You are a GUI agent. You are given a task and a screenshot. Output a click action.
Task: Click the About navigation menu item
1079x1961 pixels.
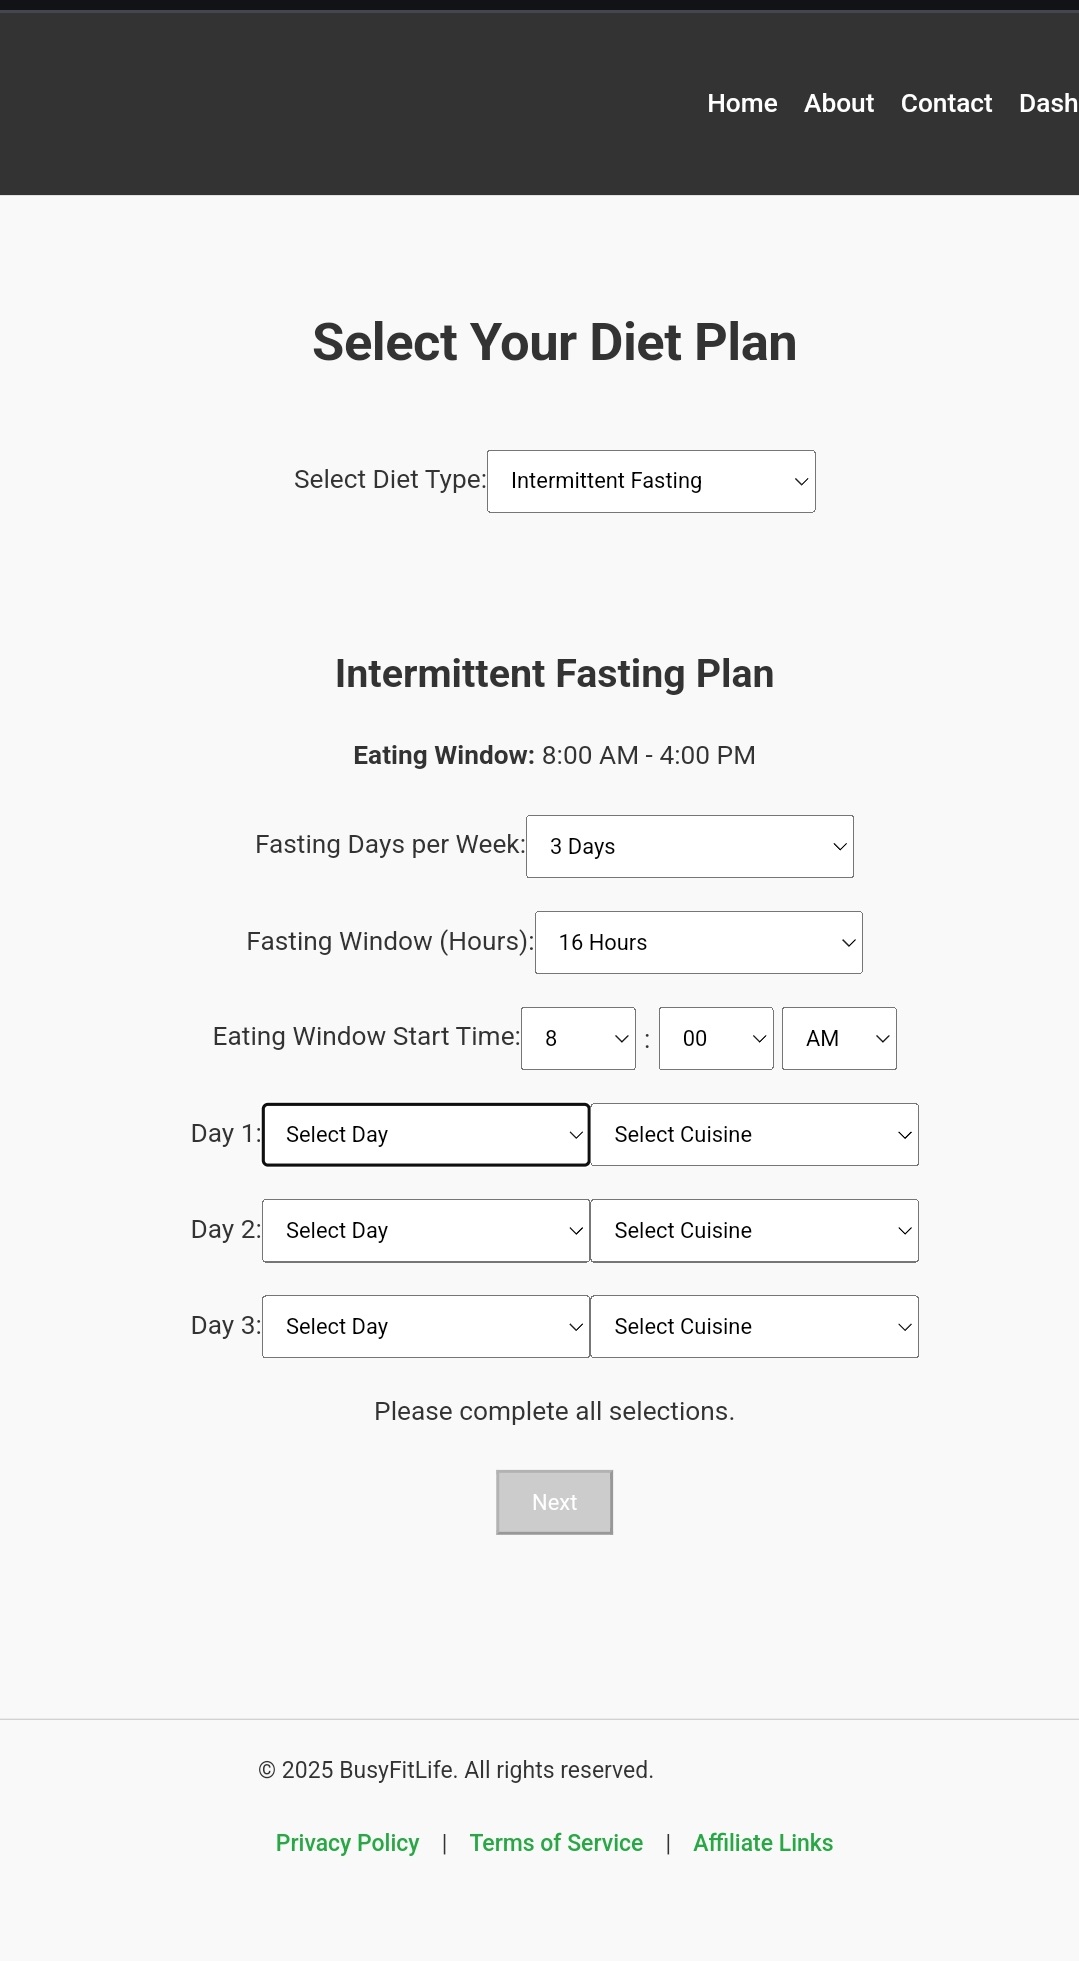click(838, 103)
